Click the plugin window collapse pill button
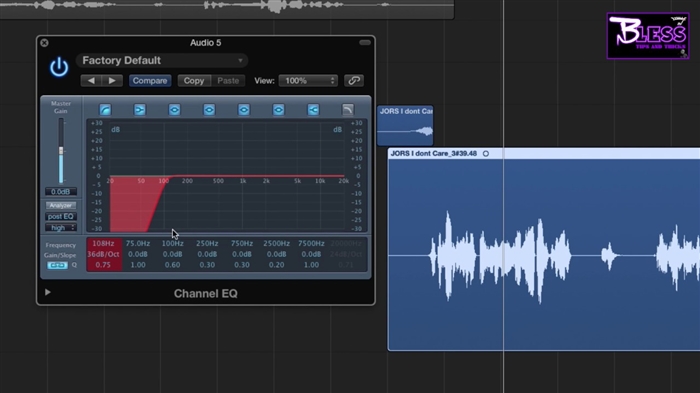The image size is (700, 393). [365, 43]
